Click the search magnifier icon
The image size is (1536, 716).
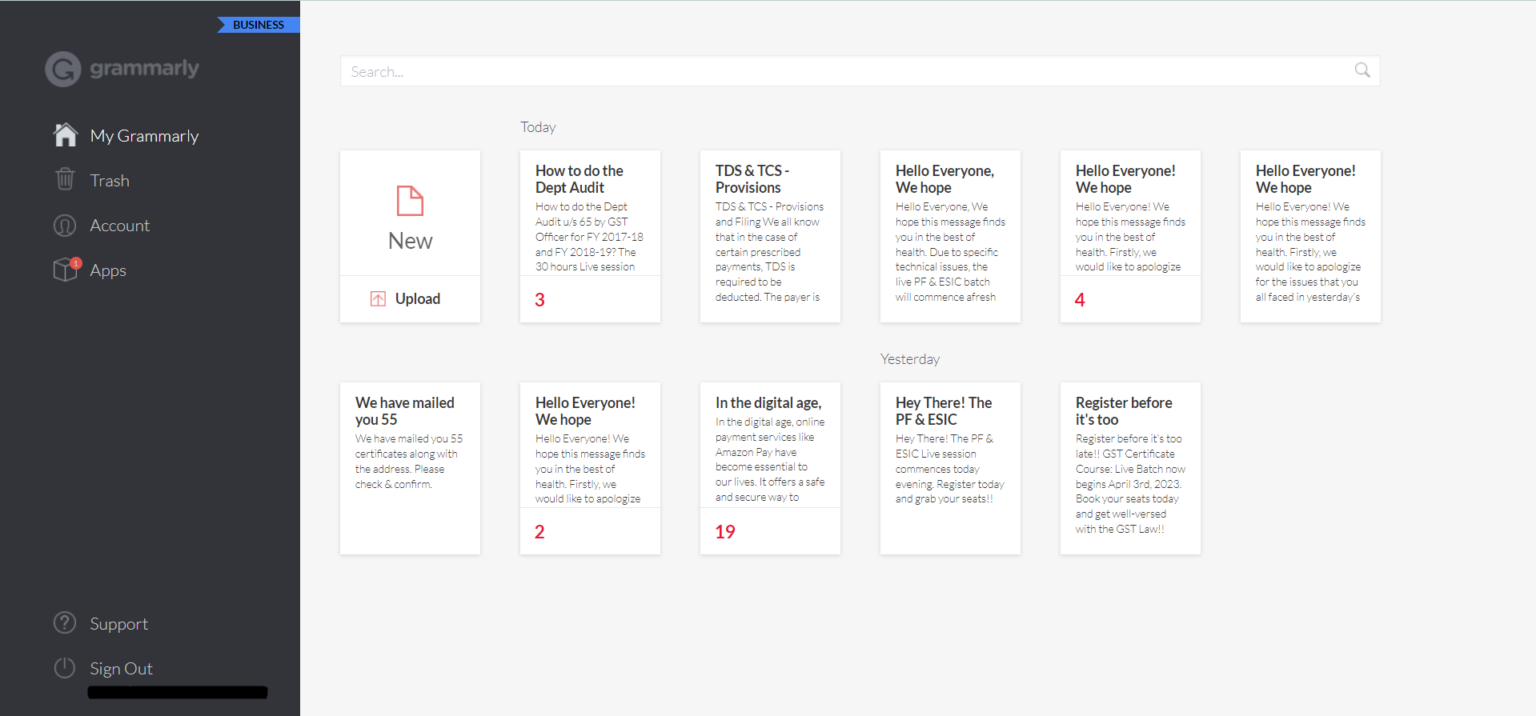(x=1362, y=70)
